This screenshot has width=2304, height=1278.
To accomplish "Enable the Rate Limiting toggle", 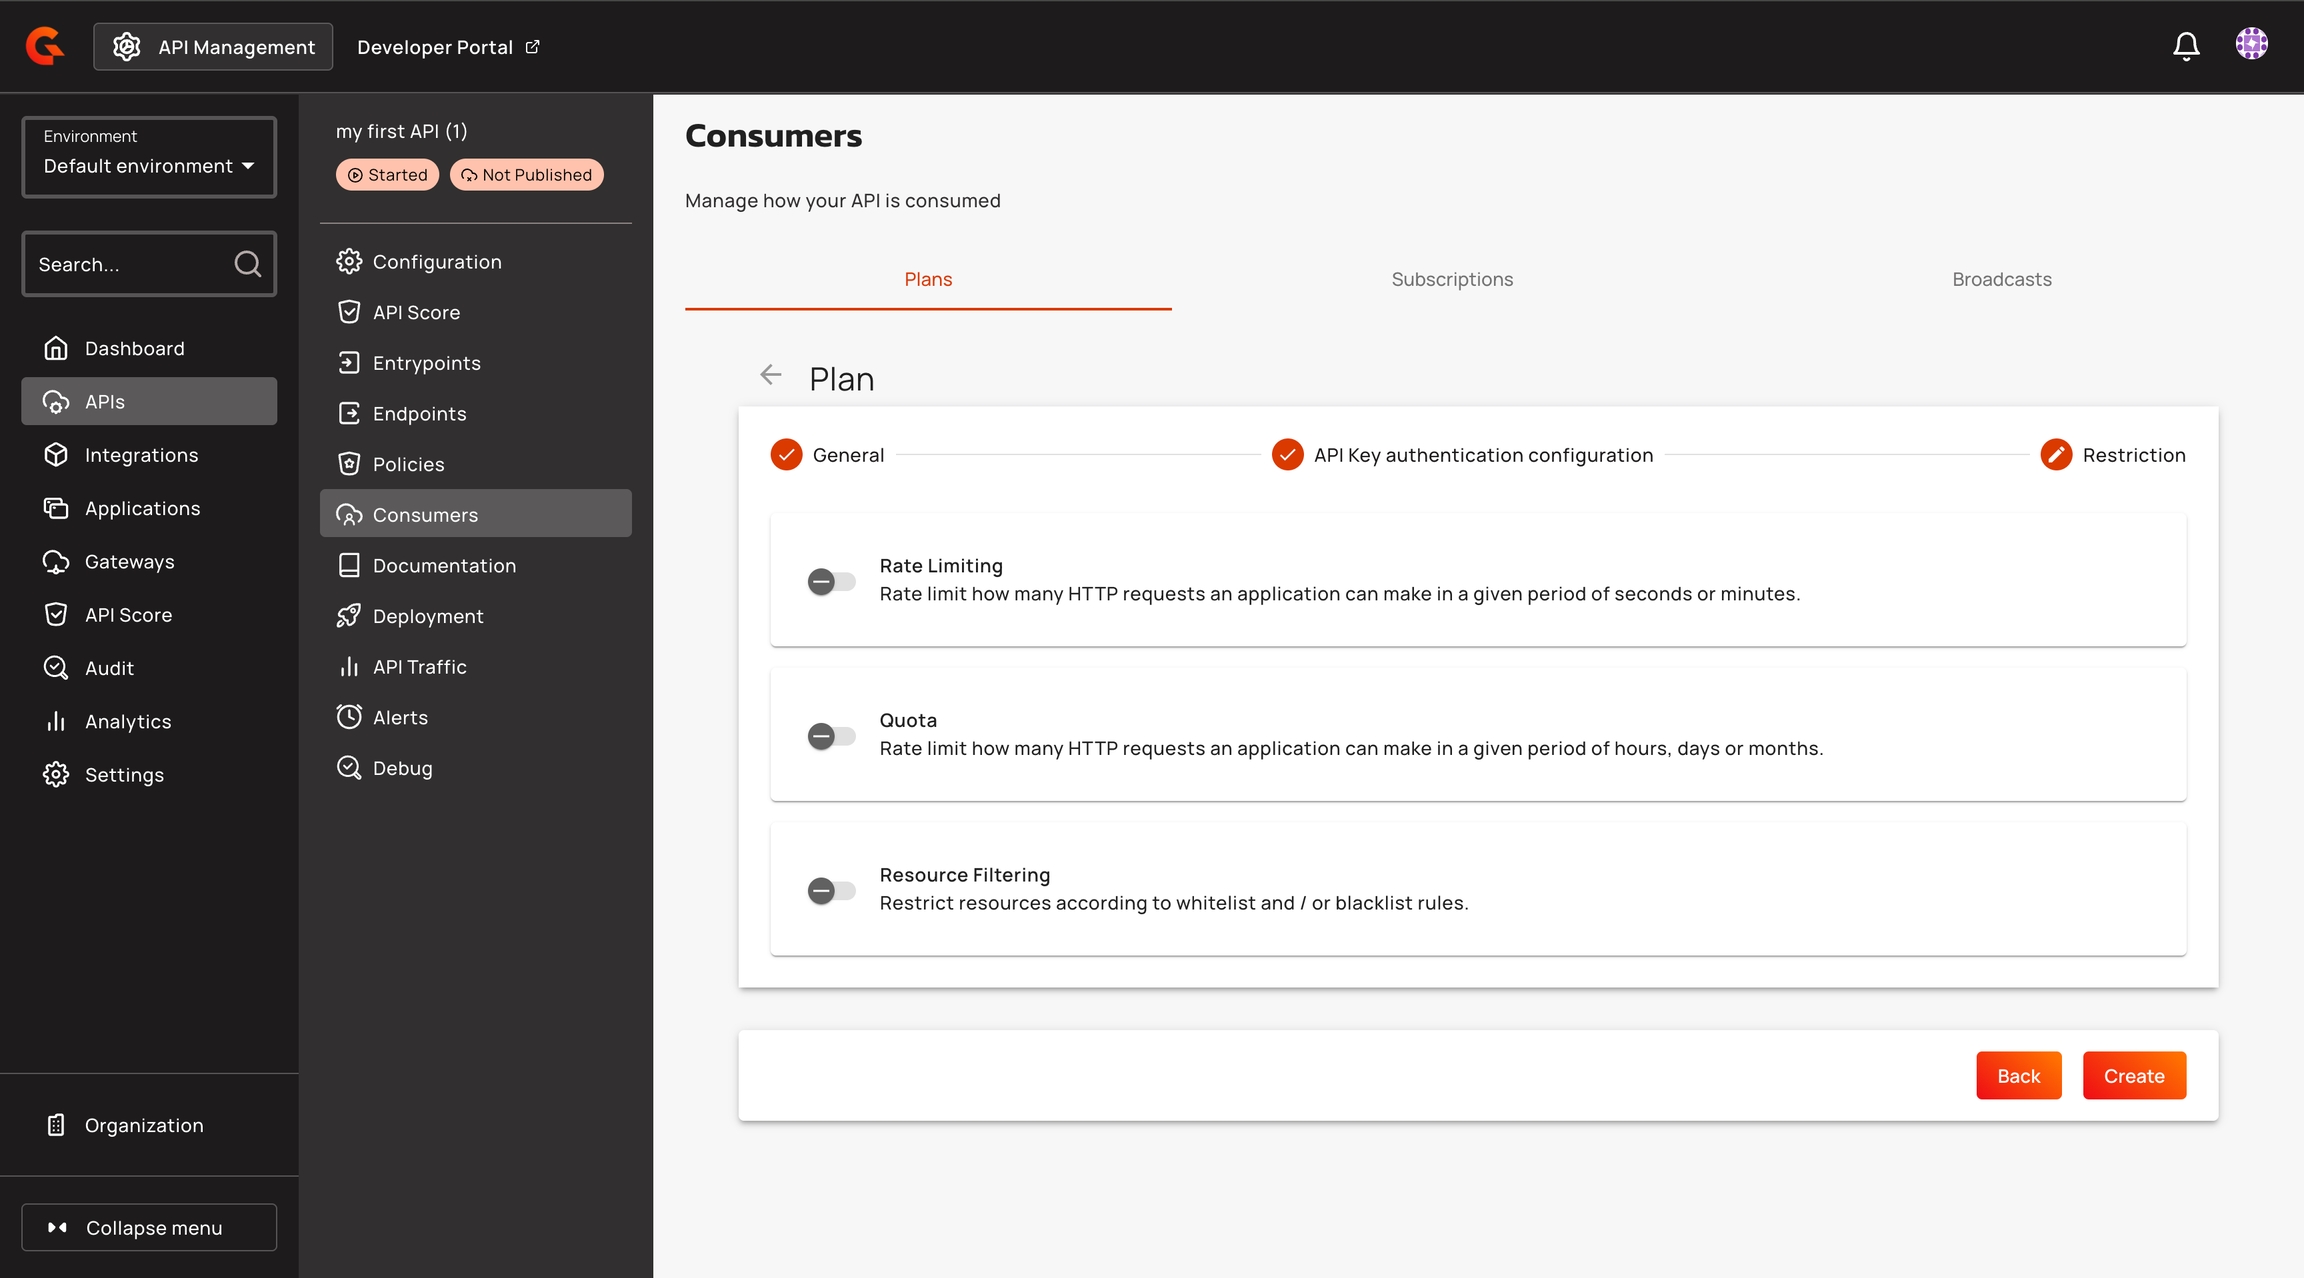I will click(x=831, y=581).
